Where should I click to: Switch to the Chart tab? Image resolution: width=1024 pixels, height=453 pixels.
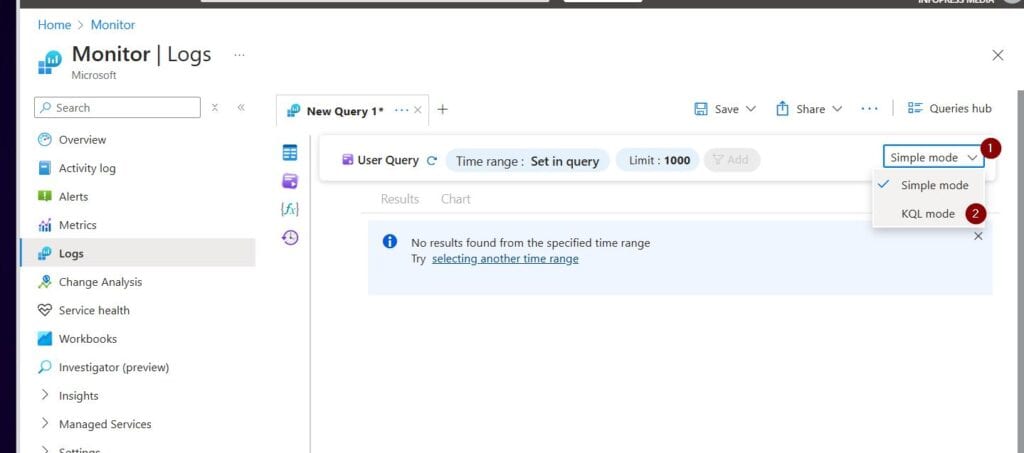tap(455, 199)
